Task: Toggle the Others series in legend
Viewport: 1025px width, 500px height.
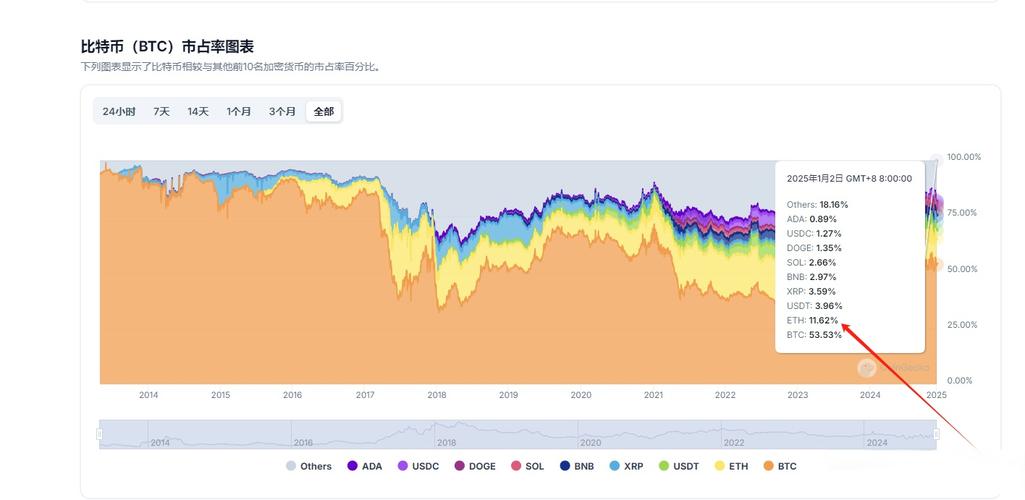Action: click(309, 466)
